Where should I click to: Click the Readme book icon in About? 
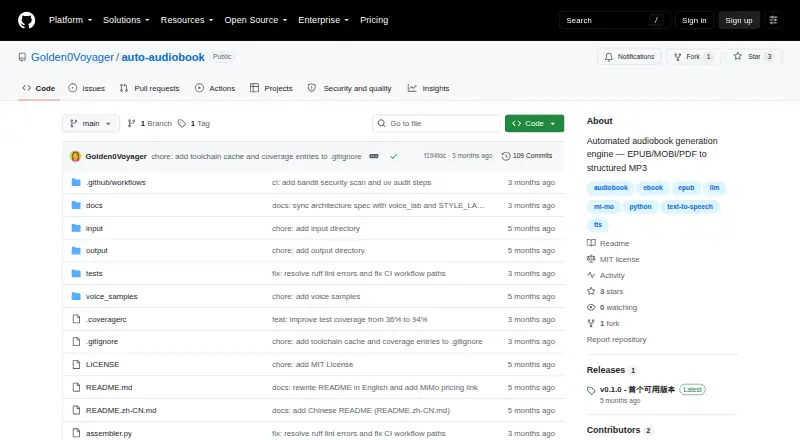[591, 243]
